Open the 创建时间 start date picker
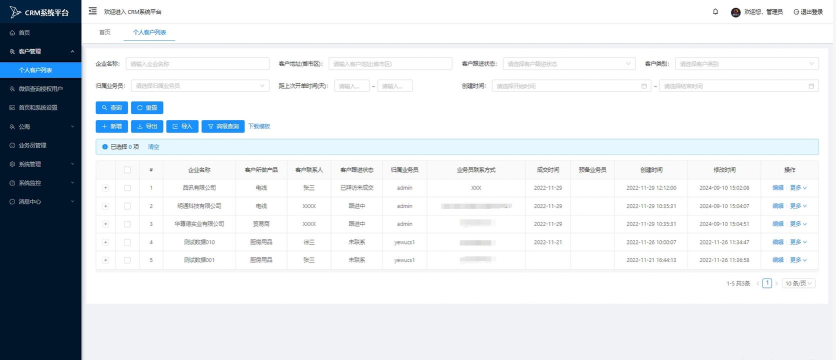Screen dimensions: 836x360 tap(572, 86)
